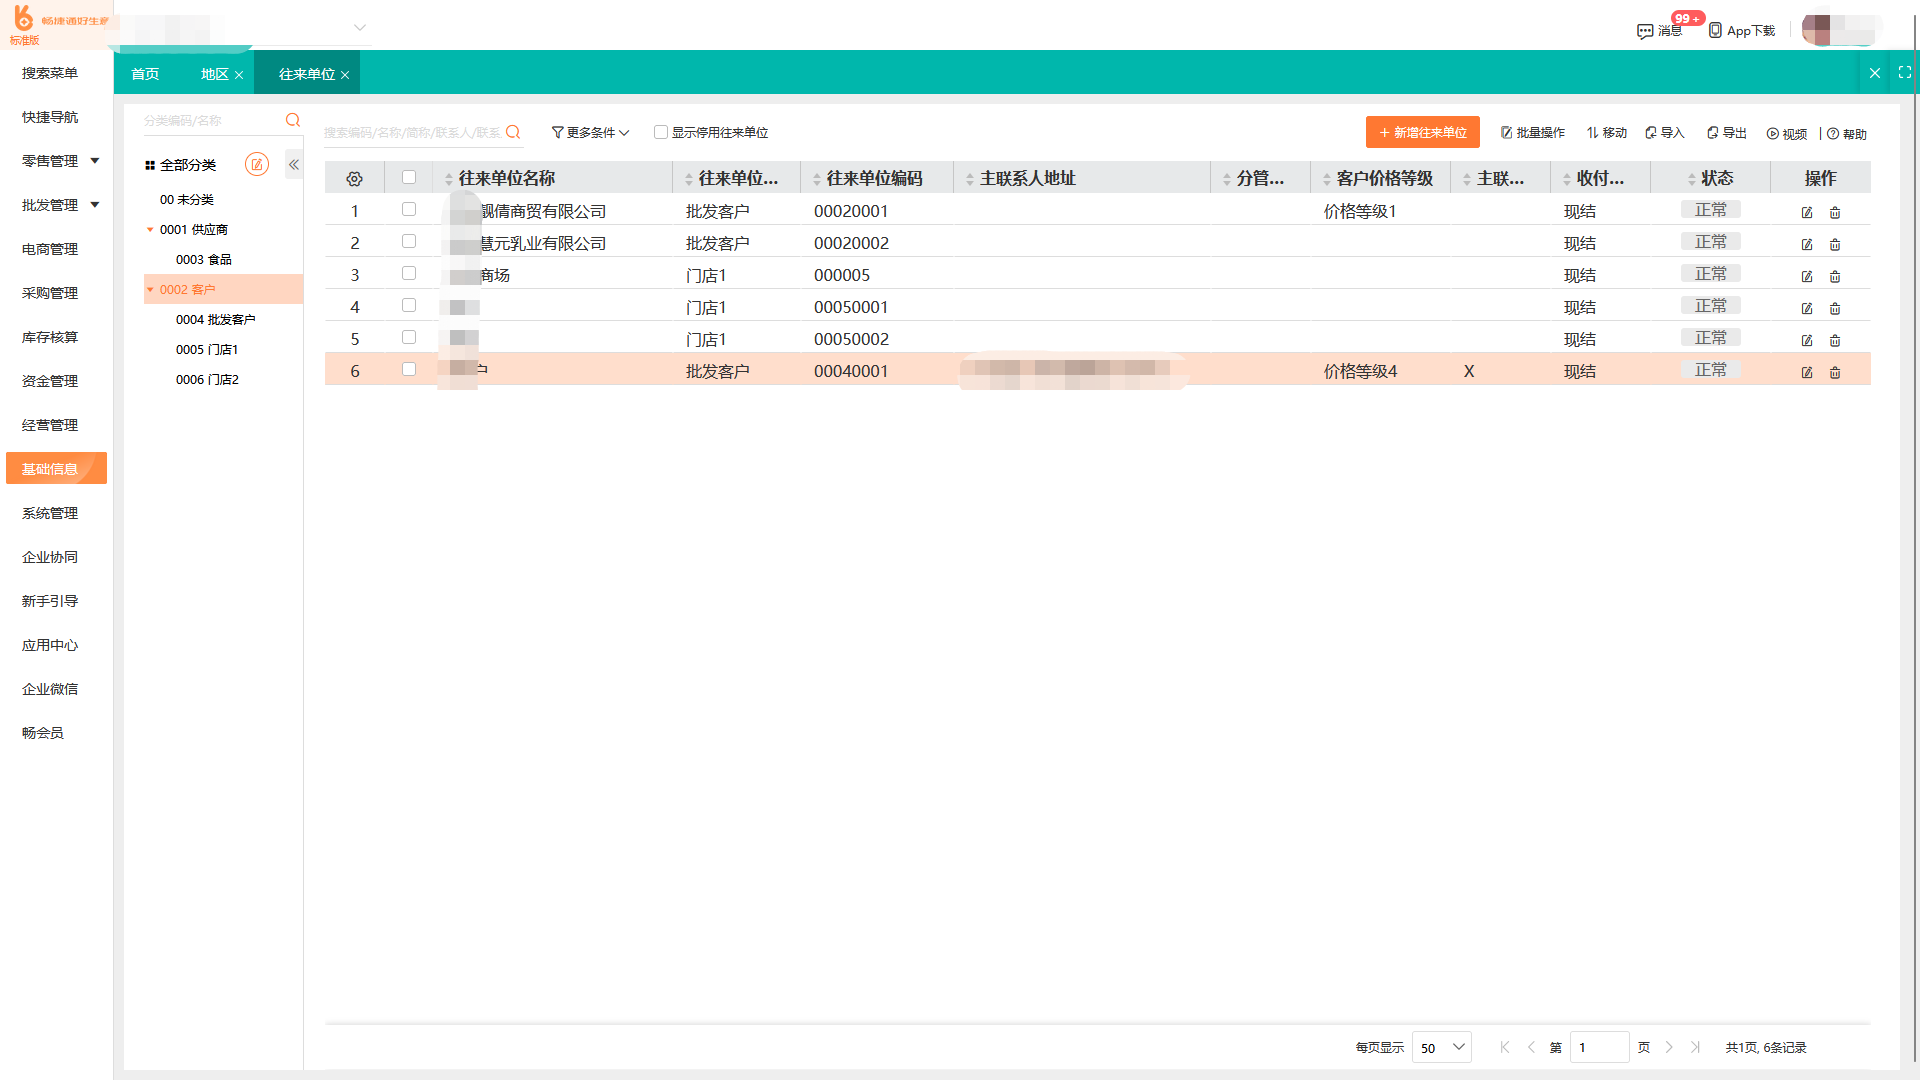Screen dimensions: 1920x1080
Task: Open 更多条件 dropdown filter
Action: 592,131
